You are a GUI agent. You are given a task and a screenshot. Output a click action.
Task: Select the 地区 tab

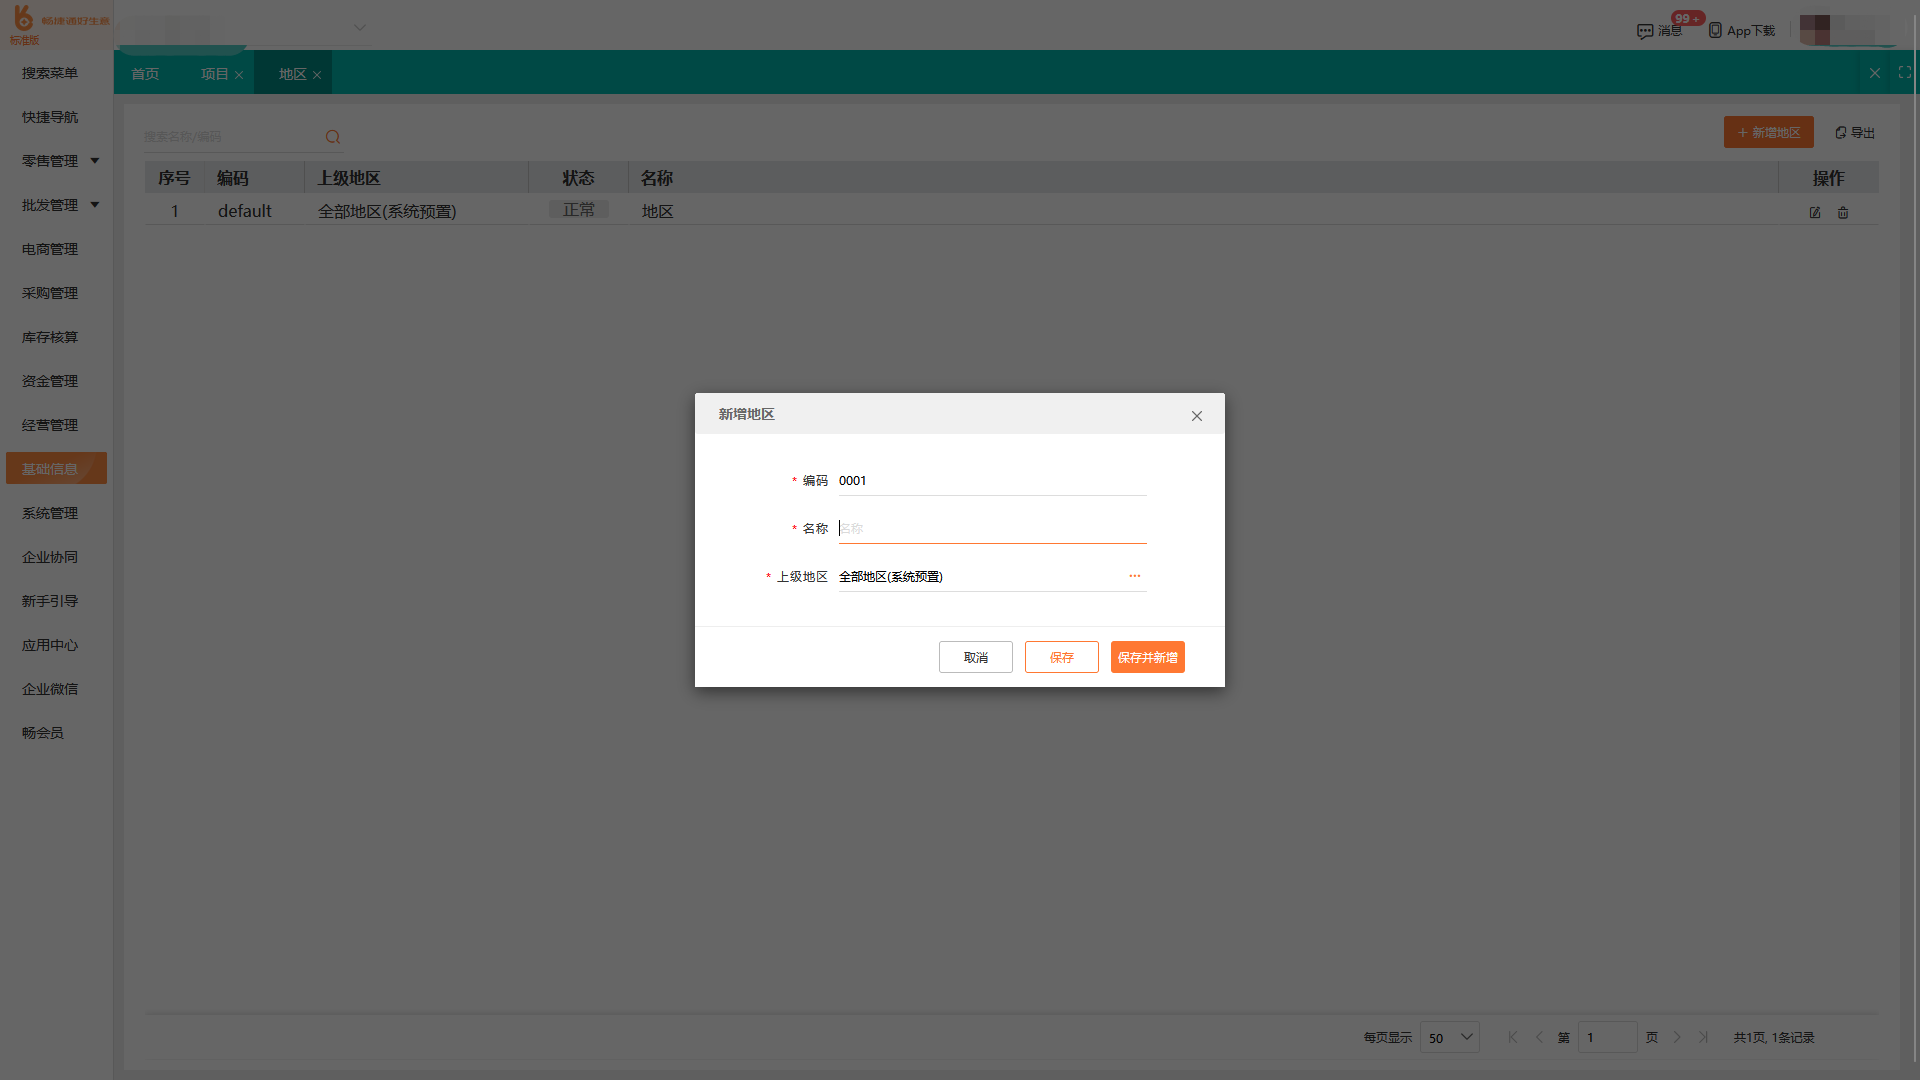pos(291,73)
